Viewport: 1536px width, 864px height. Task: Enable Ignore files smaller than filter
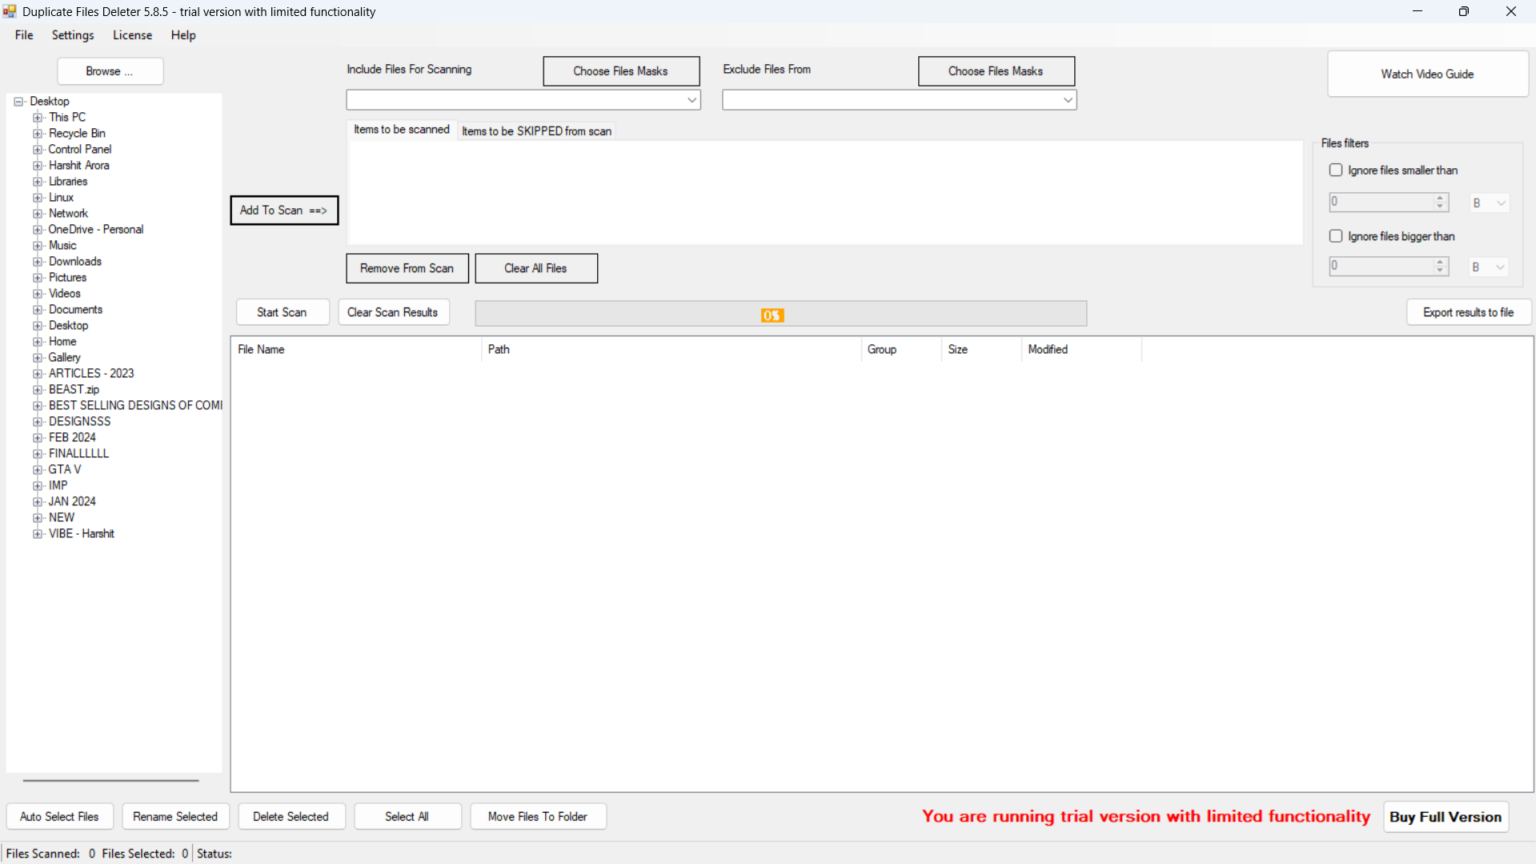click(x=1336, y=169)
